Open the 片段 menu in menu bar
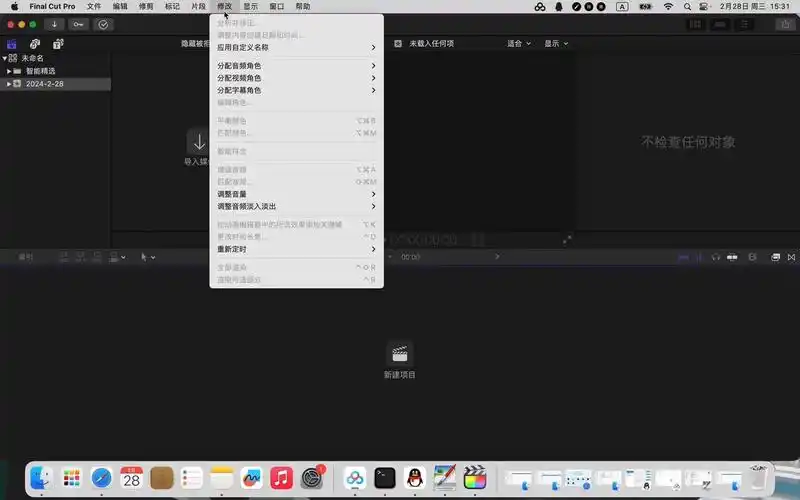800x500 pixels. tap(198, 6)
